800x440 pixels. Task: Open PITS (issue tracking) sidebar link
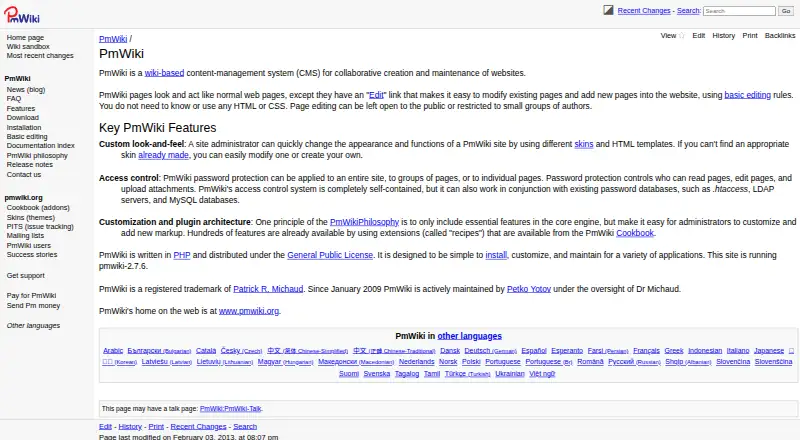click(40, 227)
